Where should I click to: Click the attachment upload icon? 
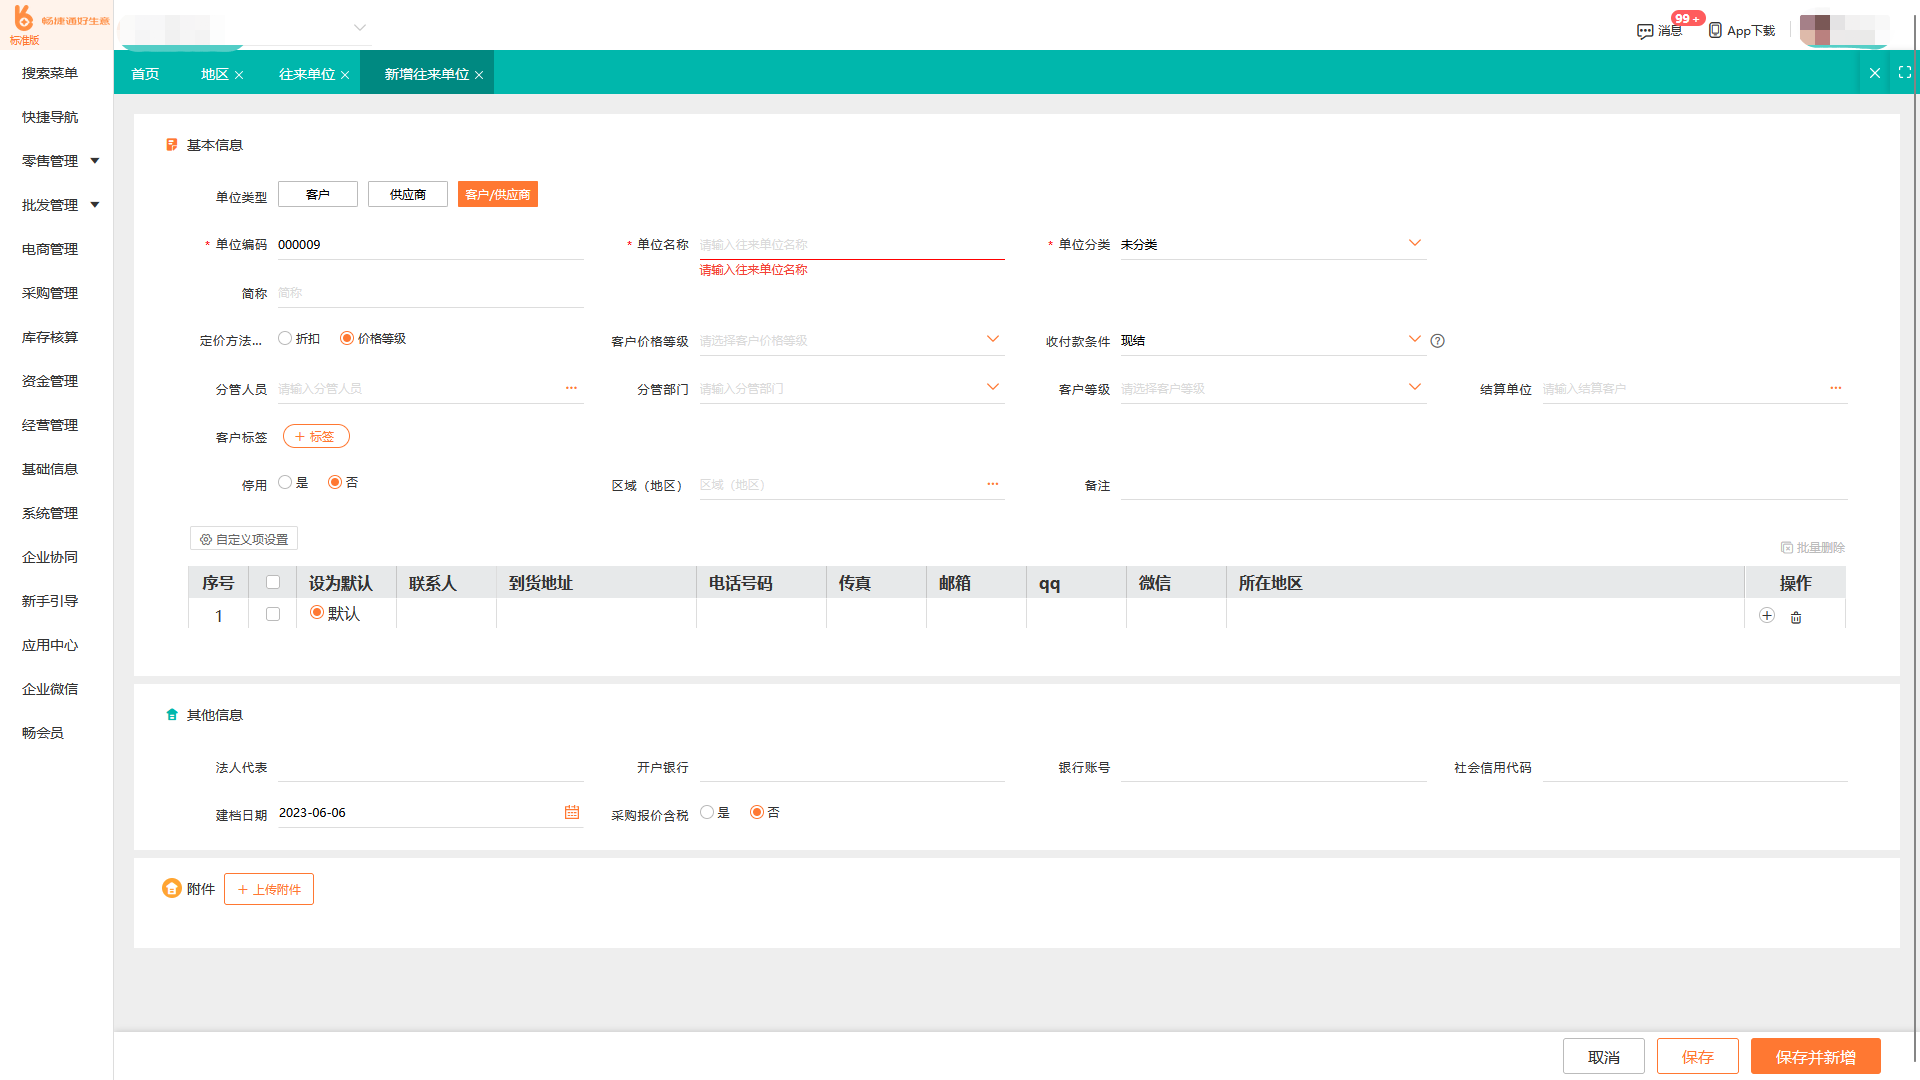click(x=269, y=889)
